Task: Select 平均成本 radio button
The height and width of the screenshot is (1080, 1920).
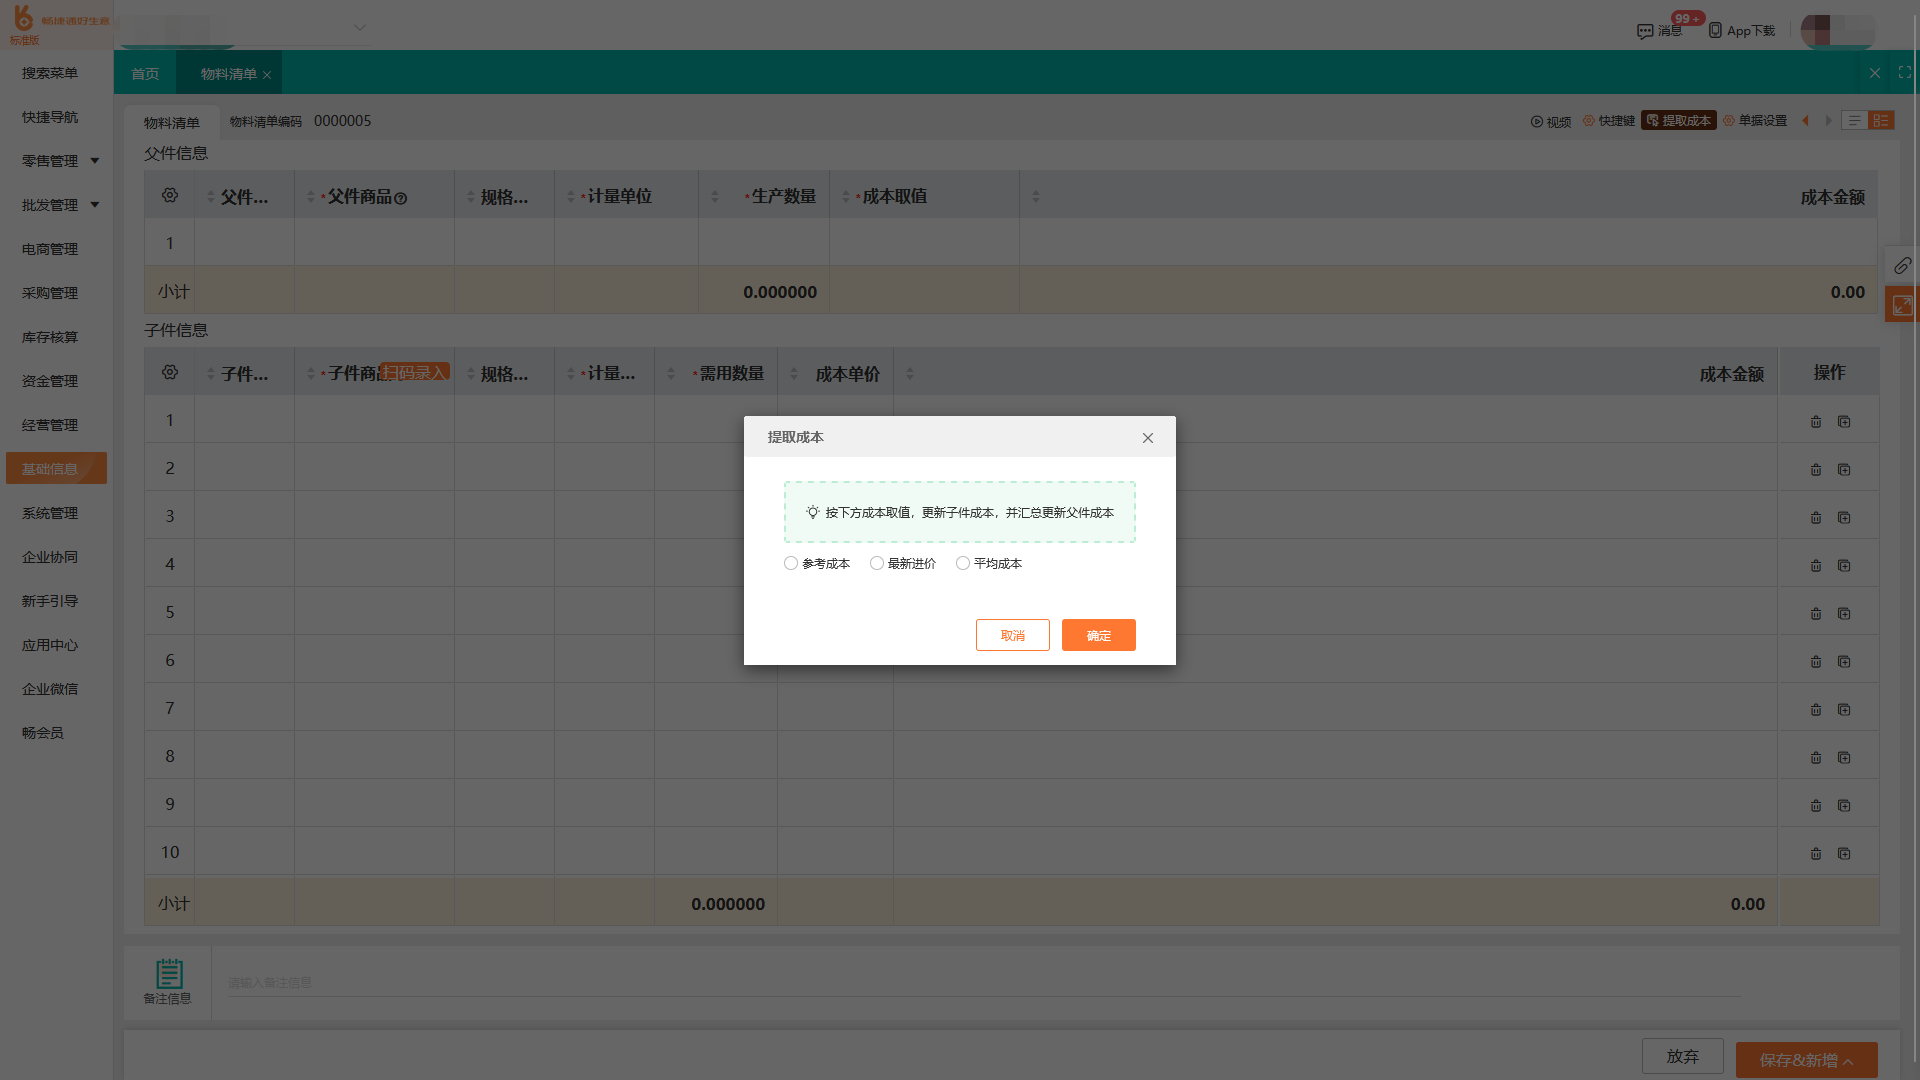Action: click(961, 563)
